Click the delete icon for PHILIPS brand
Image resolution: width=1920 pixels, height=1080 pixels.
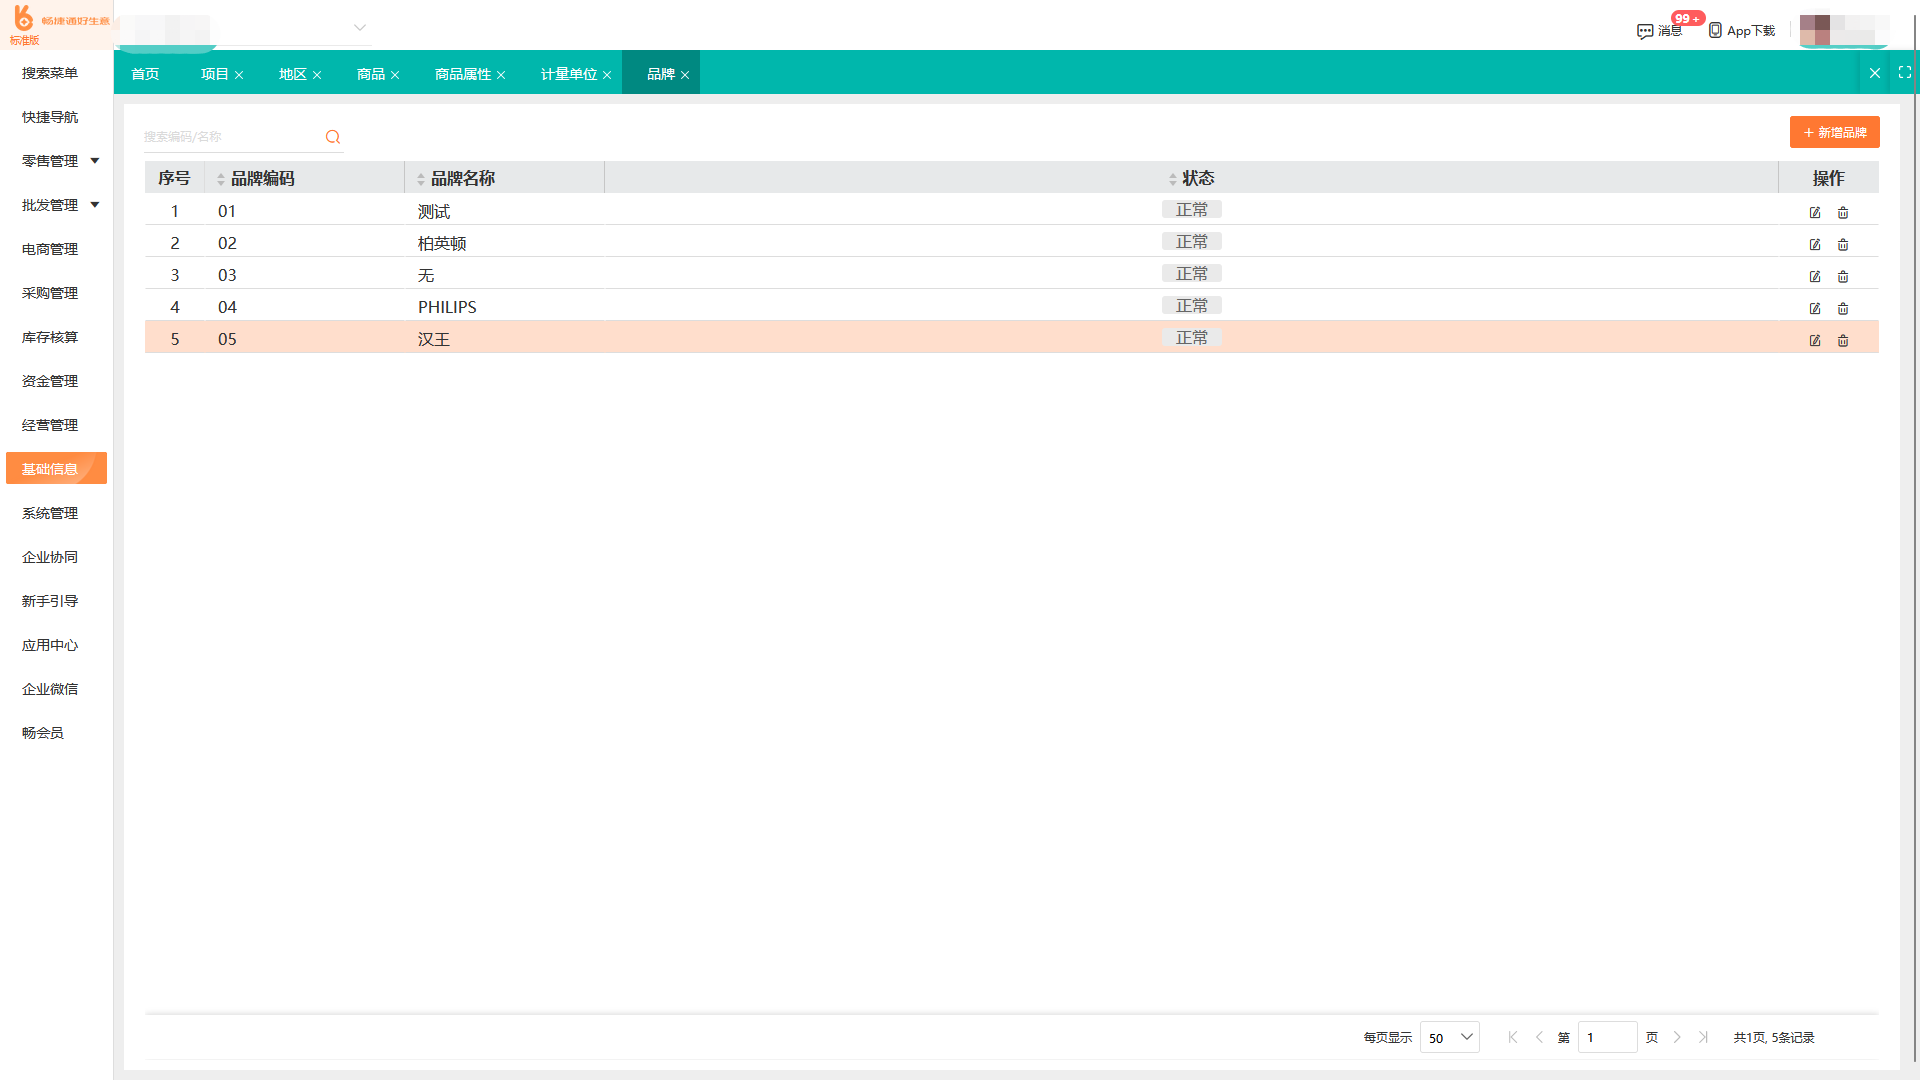(1844, 307)
